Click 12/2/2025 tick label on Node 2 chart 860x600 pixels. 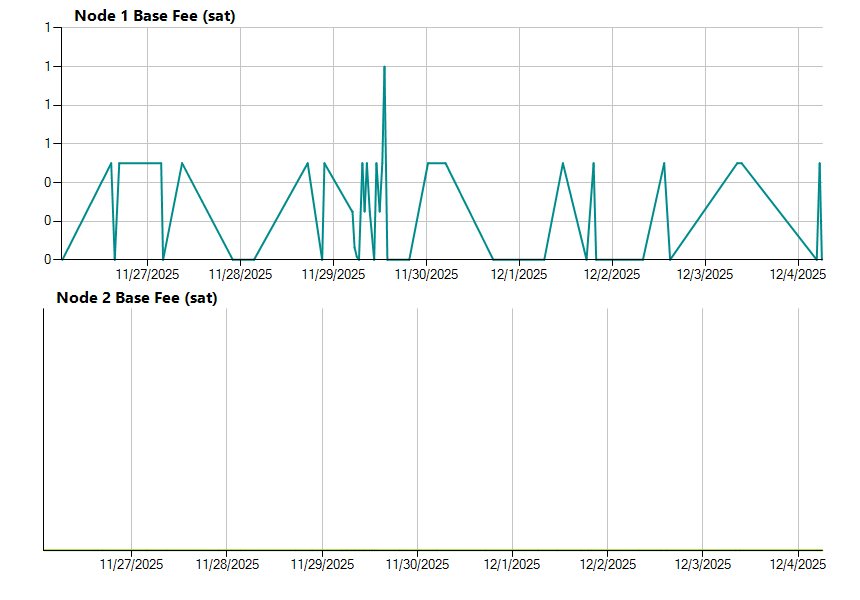point(607,564)
